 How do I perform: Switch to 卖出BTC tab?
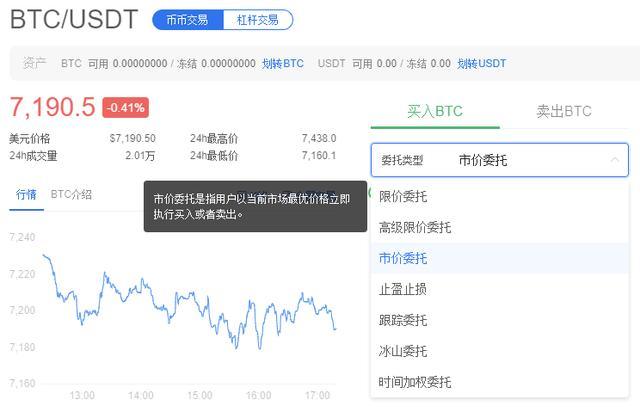tap(564, 111)
